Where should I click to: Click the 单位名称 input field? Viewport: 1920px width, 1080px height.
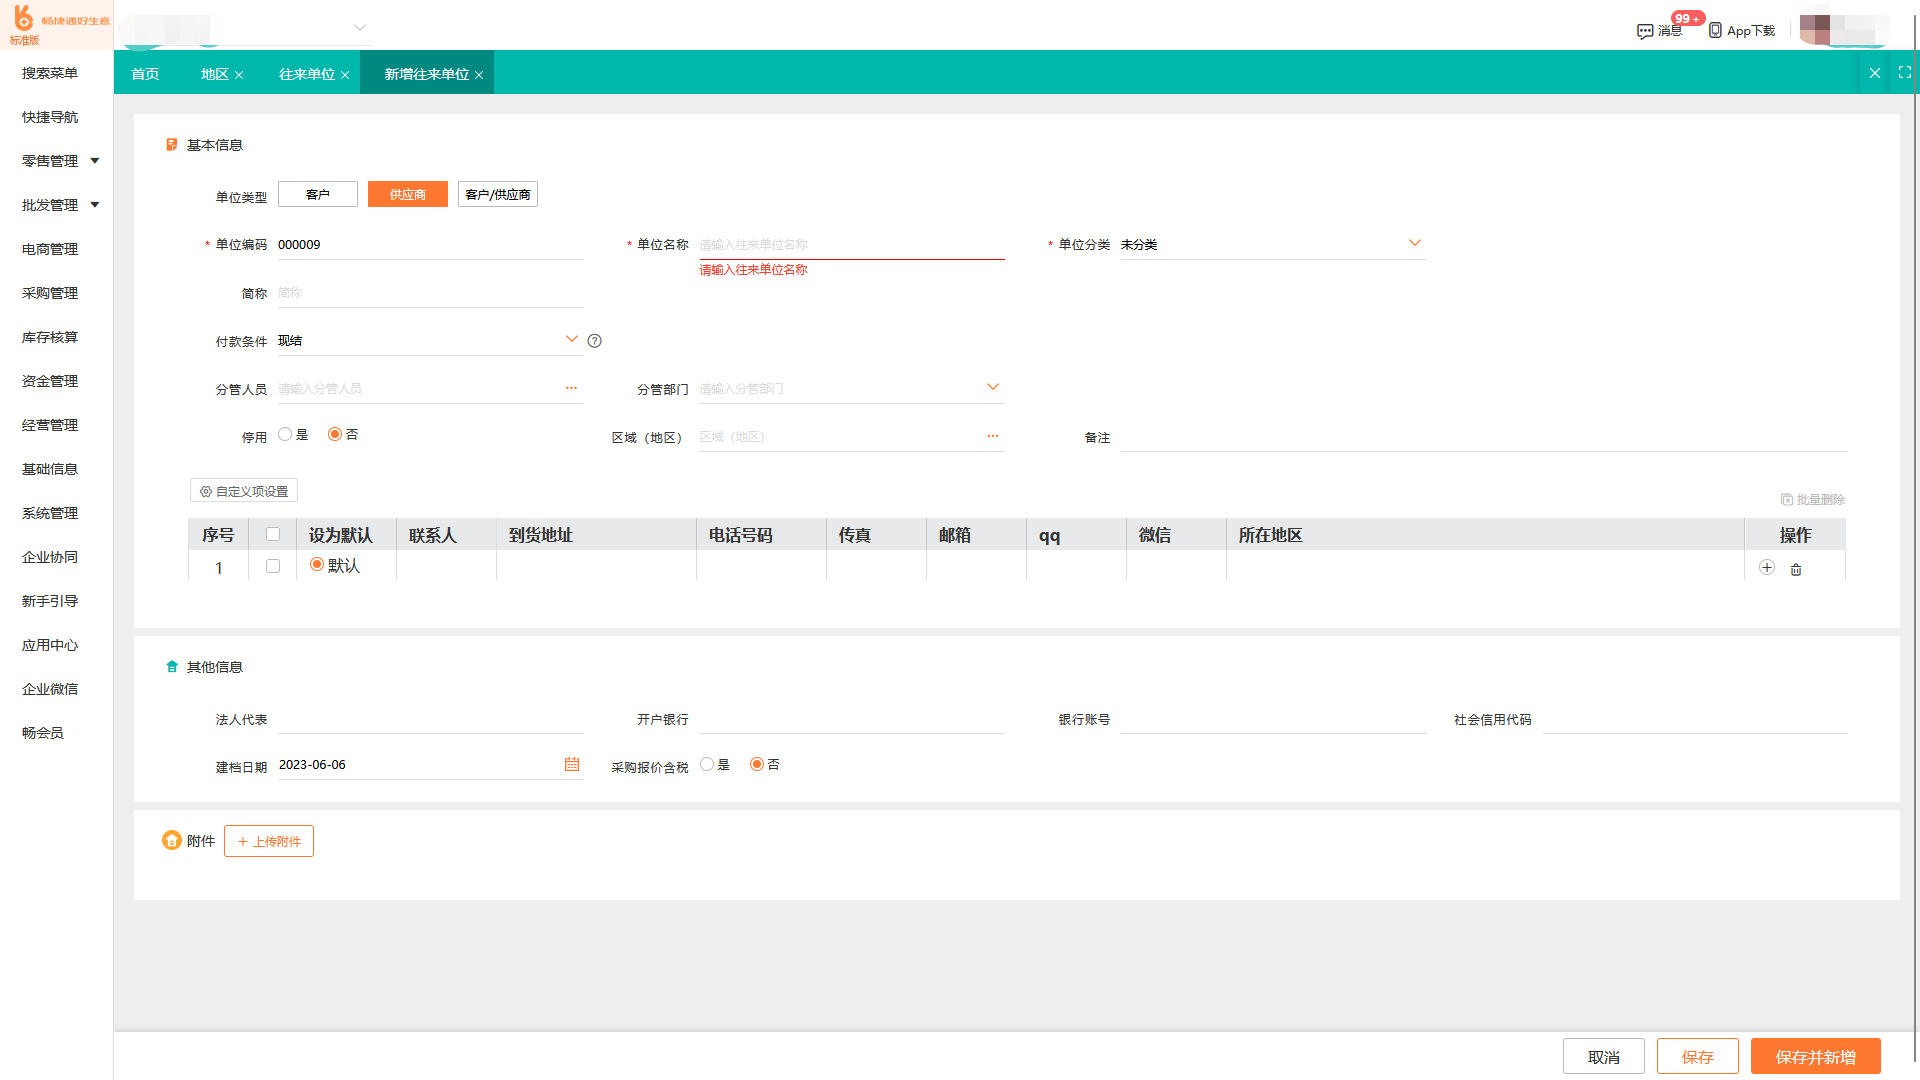849,244
